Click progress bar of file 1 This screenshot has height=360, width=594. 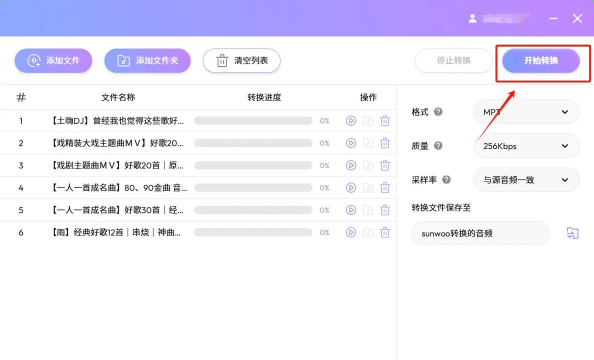point(253,121)
